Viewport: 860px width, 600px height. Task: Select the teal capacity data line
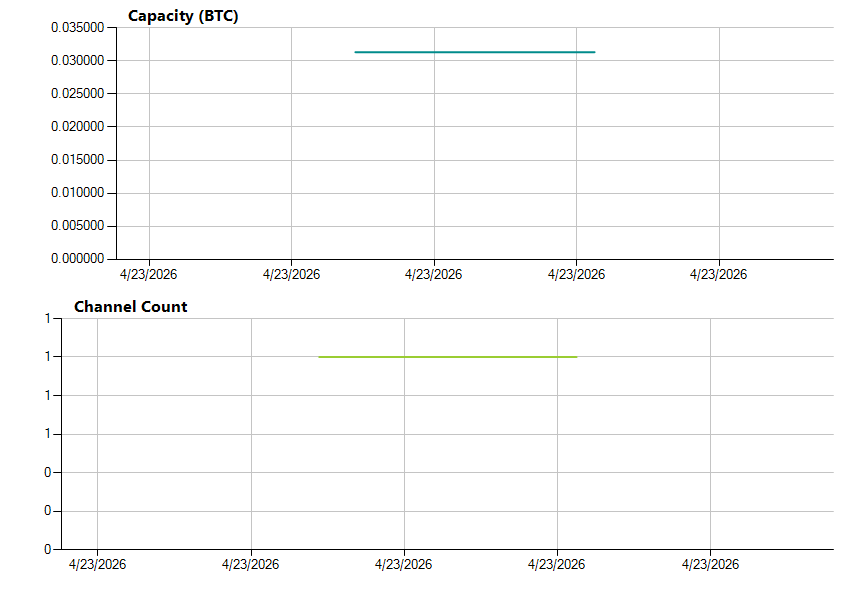coord(474,52)
